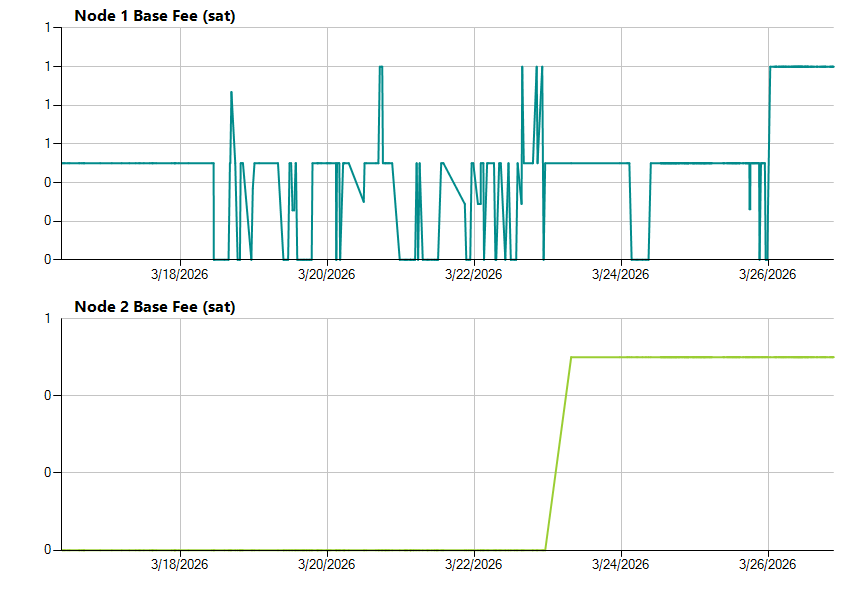Viewport: 860px width, 600px height.
Task: Pick 3/18/2026 date label under Node 2 chart
Action: pyautogui.click(x=180, y=565)
